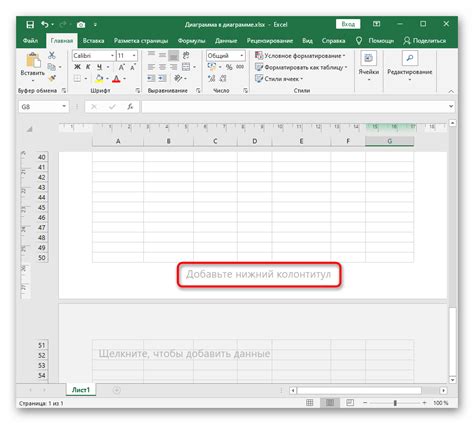
Task: Switch to the Данные tab
Action: [226, 41]
